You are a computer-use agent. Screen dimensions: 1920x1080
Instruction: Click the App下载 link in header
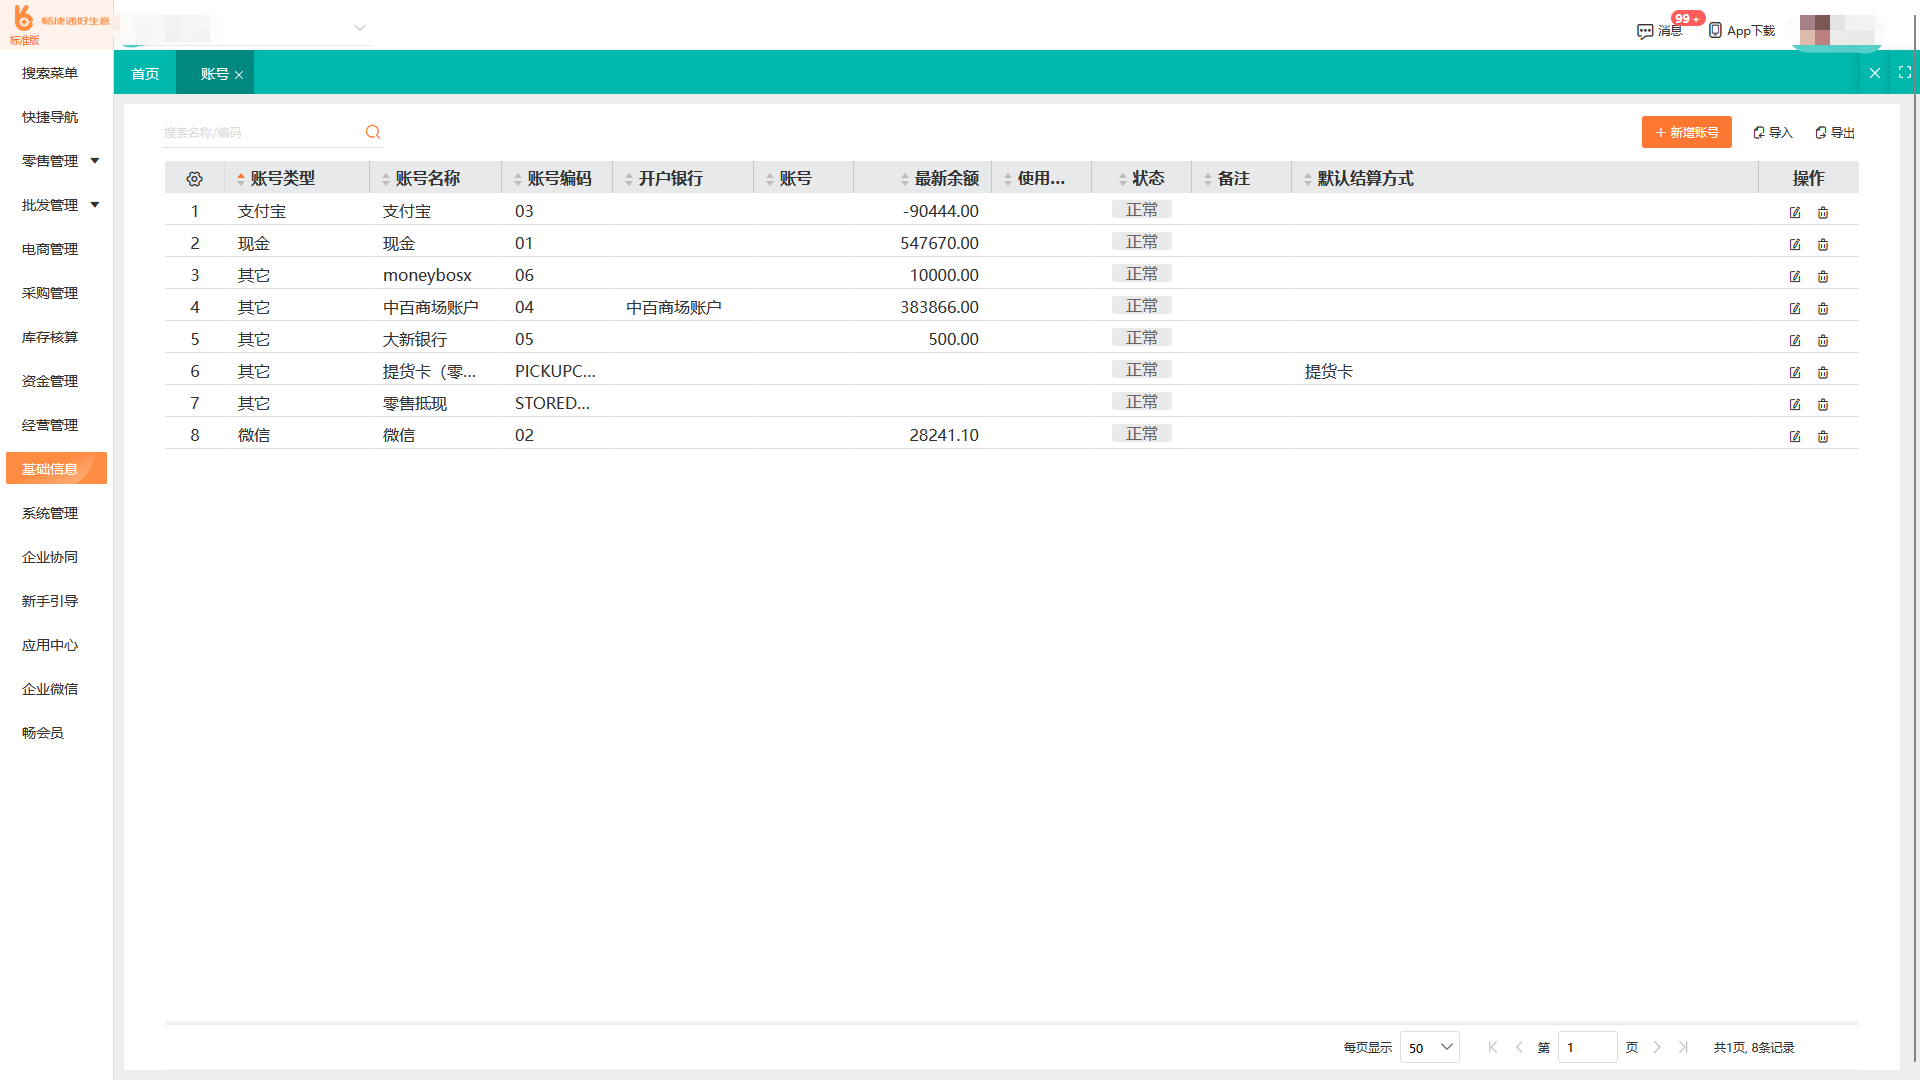pos(1741,29)
